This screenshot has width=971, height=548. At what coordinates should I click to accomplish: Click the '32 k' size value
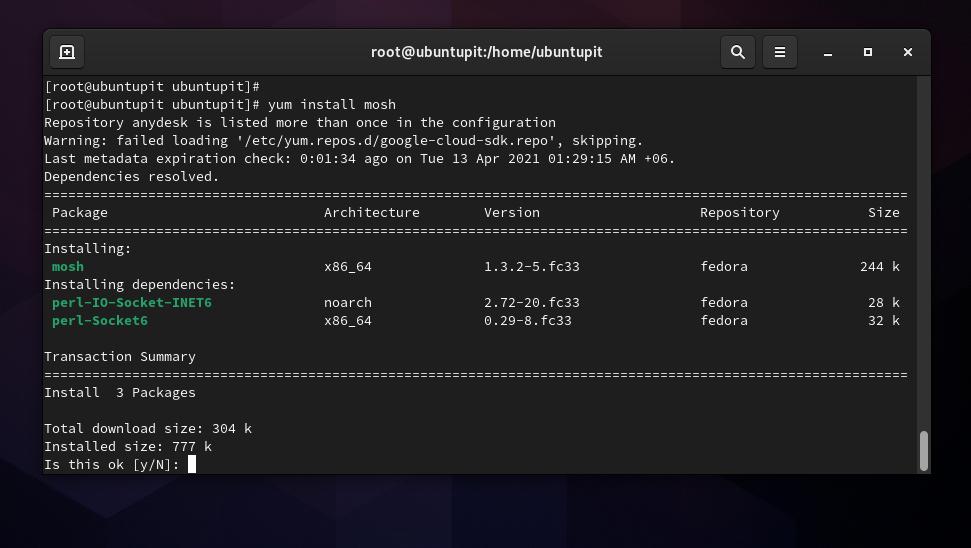click(884, 321)
